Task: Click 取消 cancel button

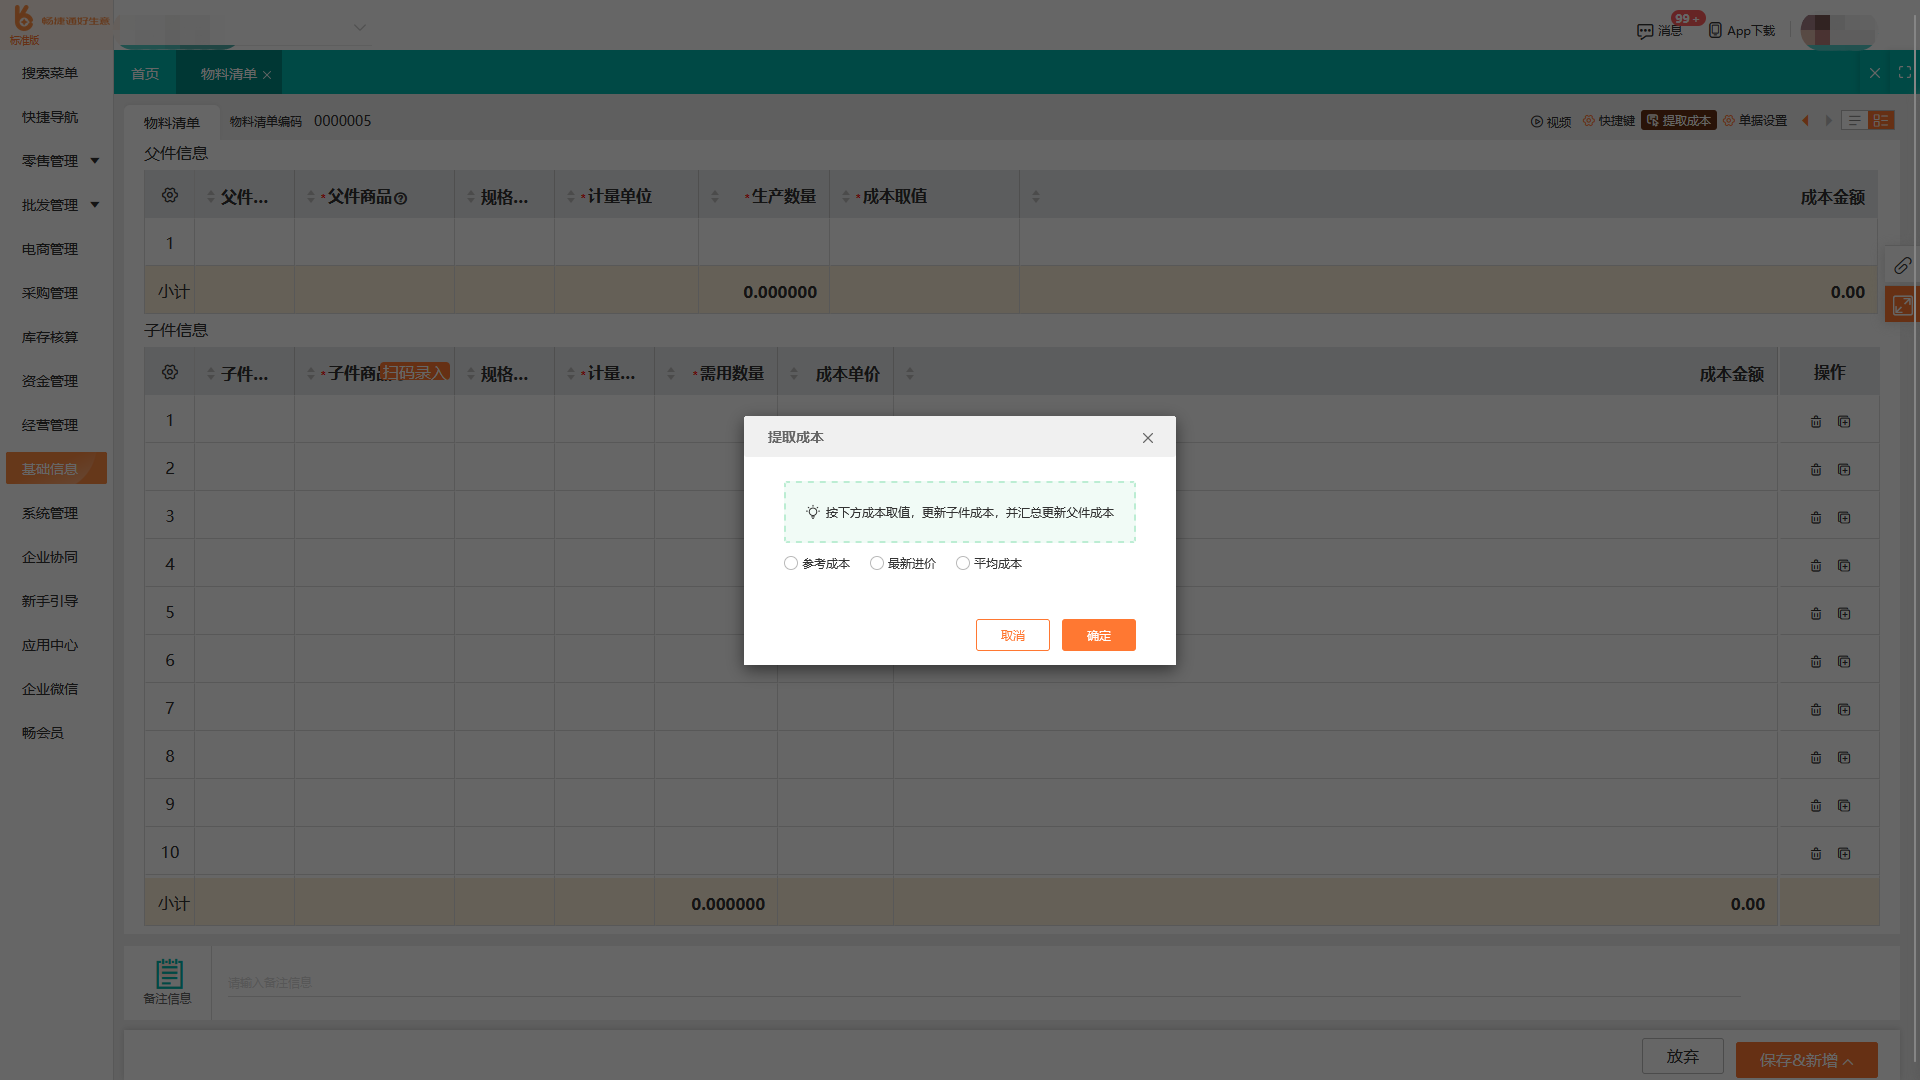Action: (1013, 634)
